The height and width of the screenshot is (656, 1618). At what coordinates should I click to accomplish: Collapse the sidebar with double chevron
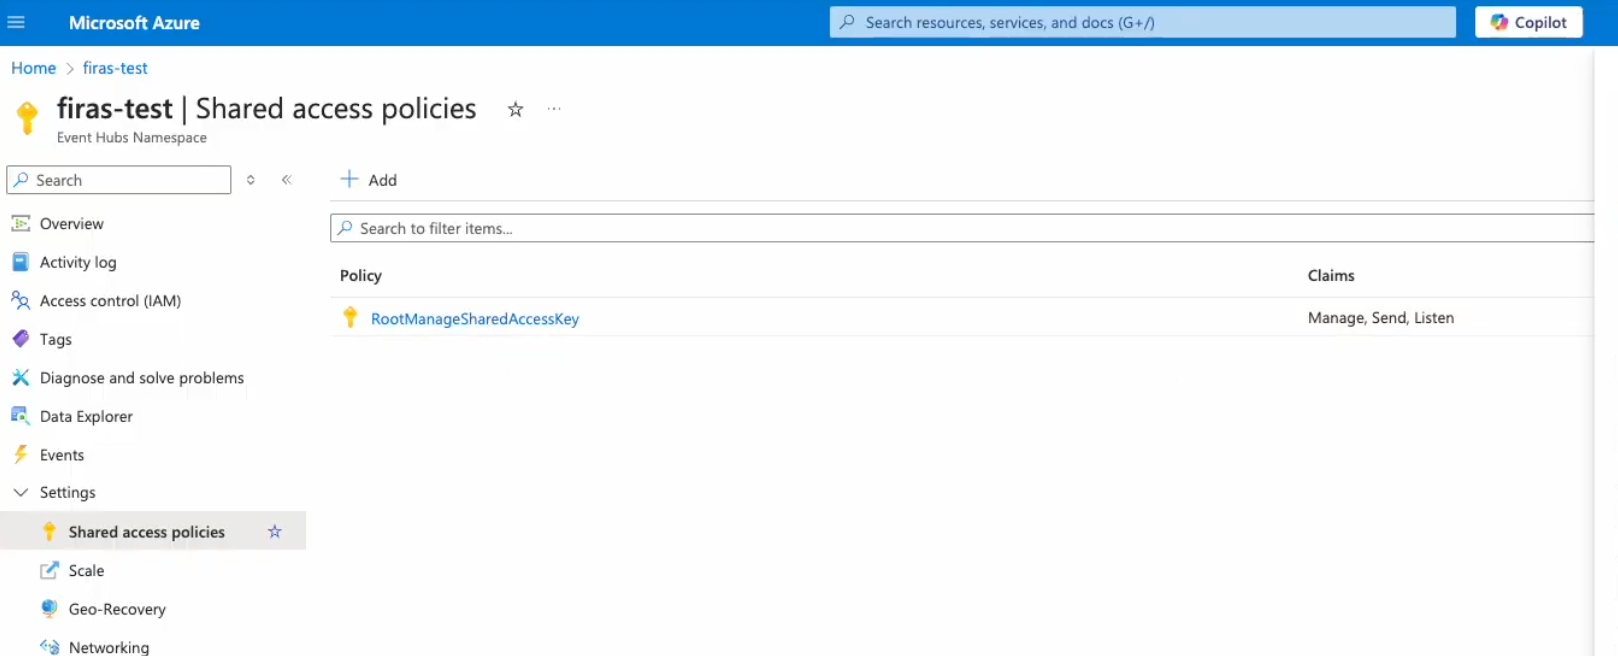(x=287, y=180)
